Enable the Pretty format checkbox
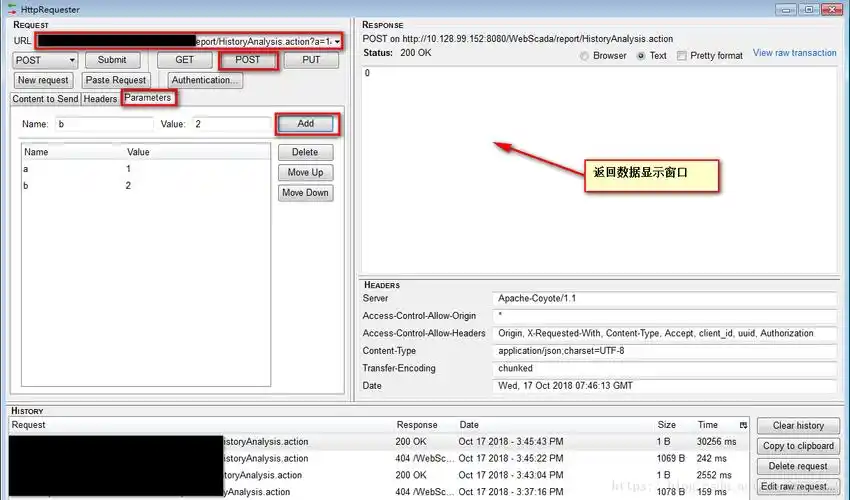This screenshot has width=850, height=500. (682, 56)
